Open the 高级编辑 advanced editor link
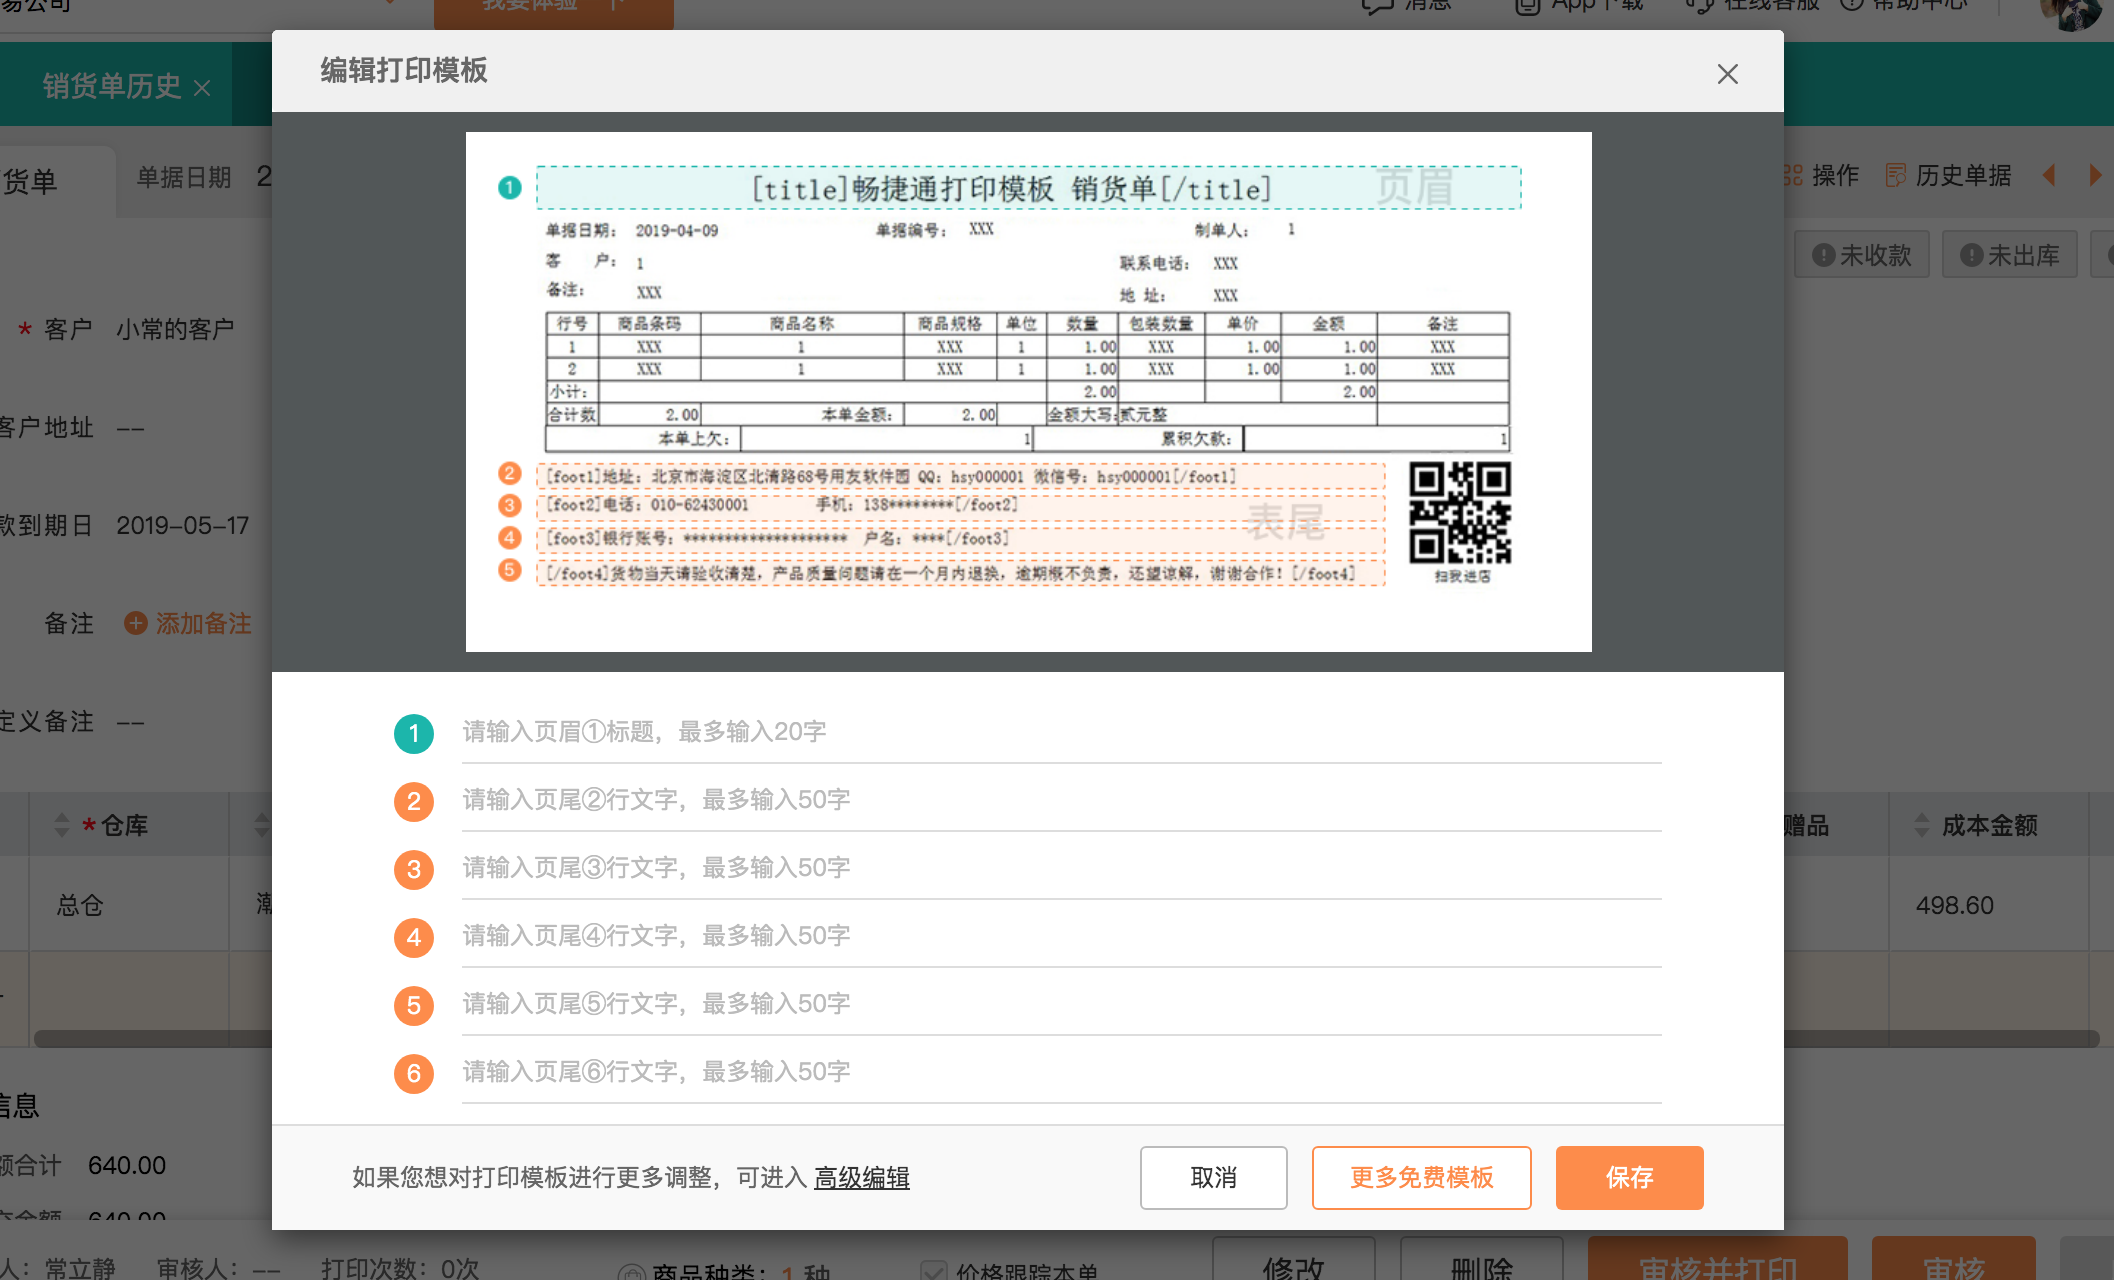 (862, 1176)
